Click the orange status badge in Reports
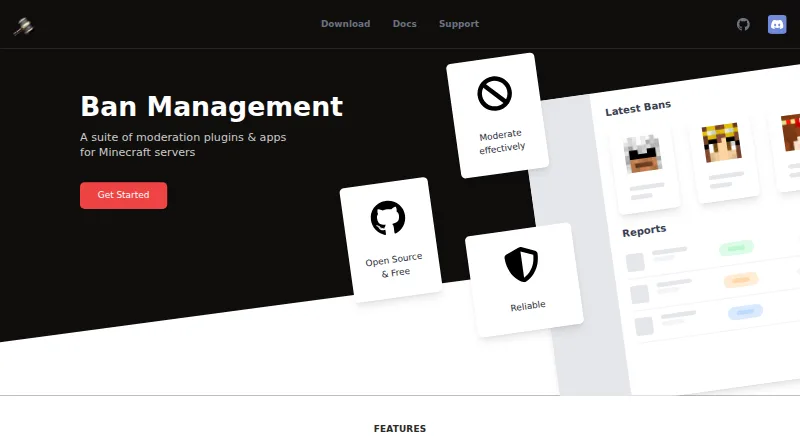Screen dimensions: 800x440 point(741,280)
